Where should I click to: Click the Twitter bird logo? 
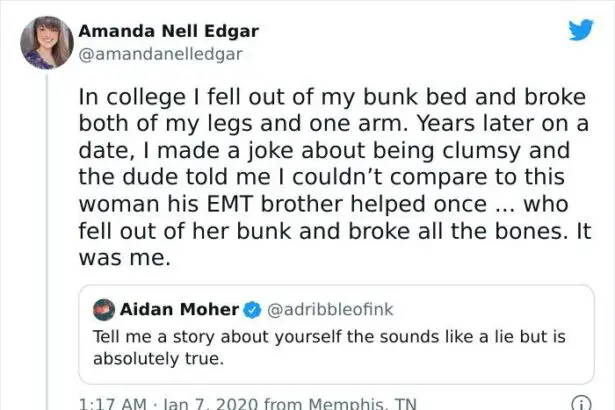(x=581, y=30)
